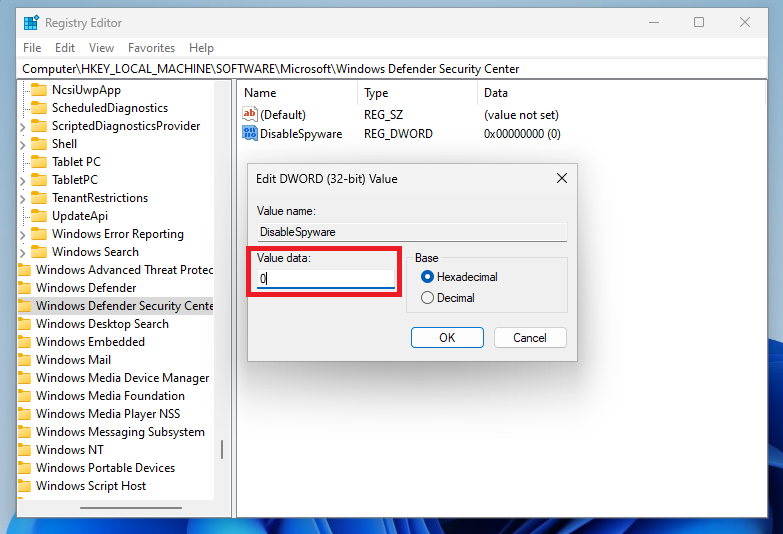Select the Windows Advanced Threat Protection key
Viewport: 783px width, 534px height.
click(125, 270)
